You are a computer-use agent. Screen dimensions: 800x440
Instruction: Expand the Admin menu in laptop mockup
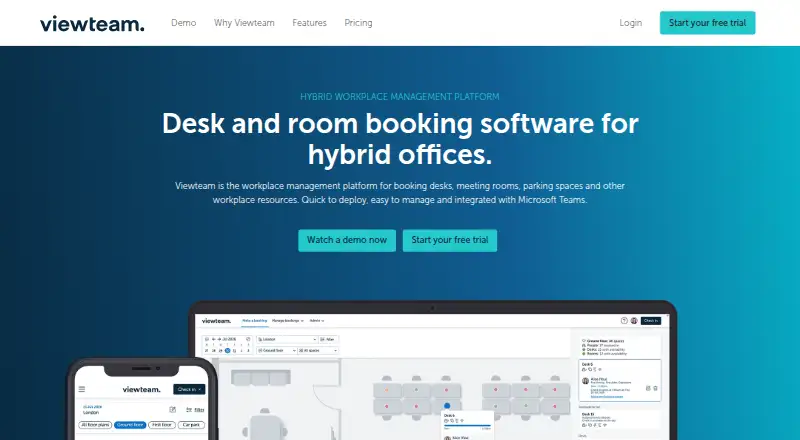pyautogui.click(x=317, y=321)
